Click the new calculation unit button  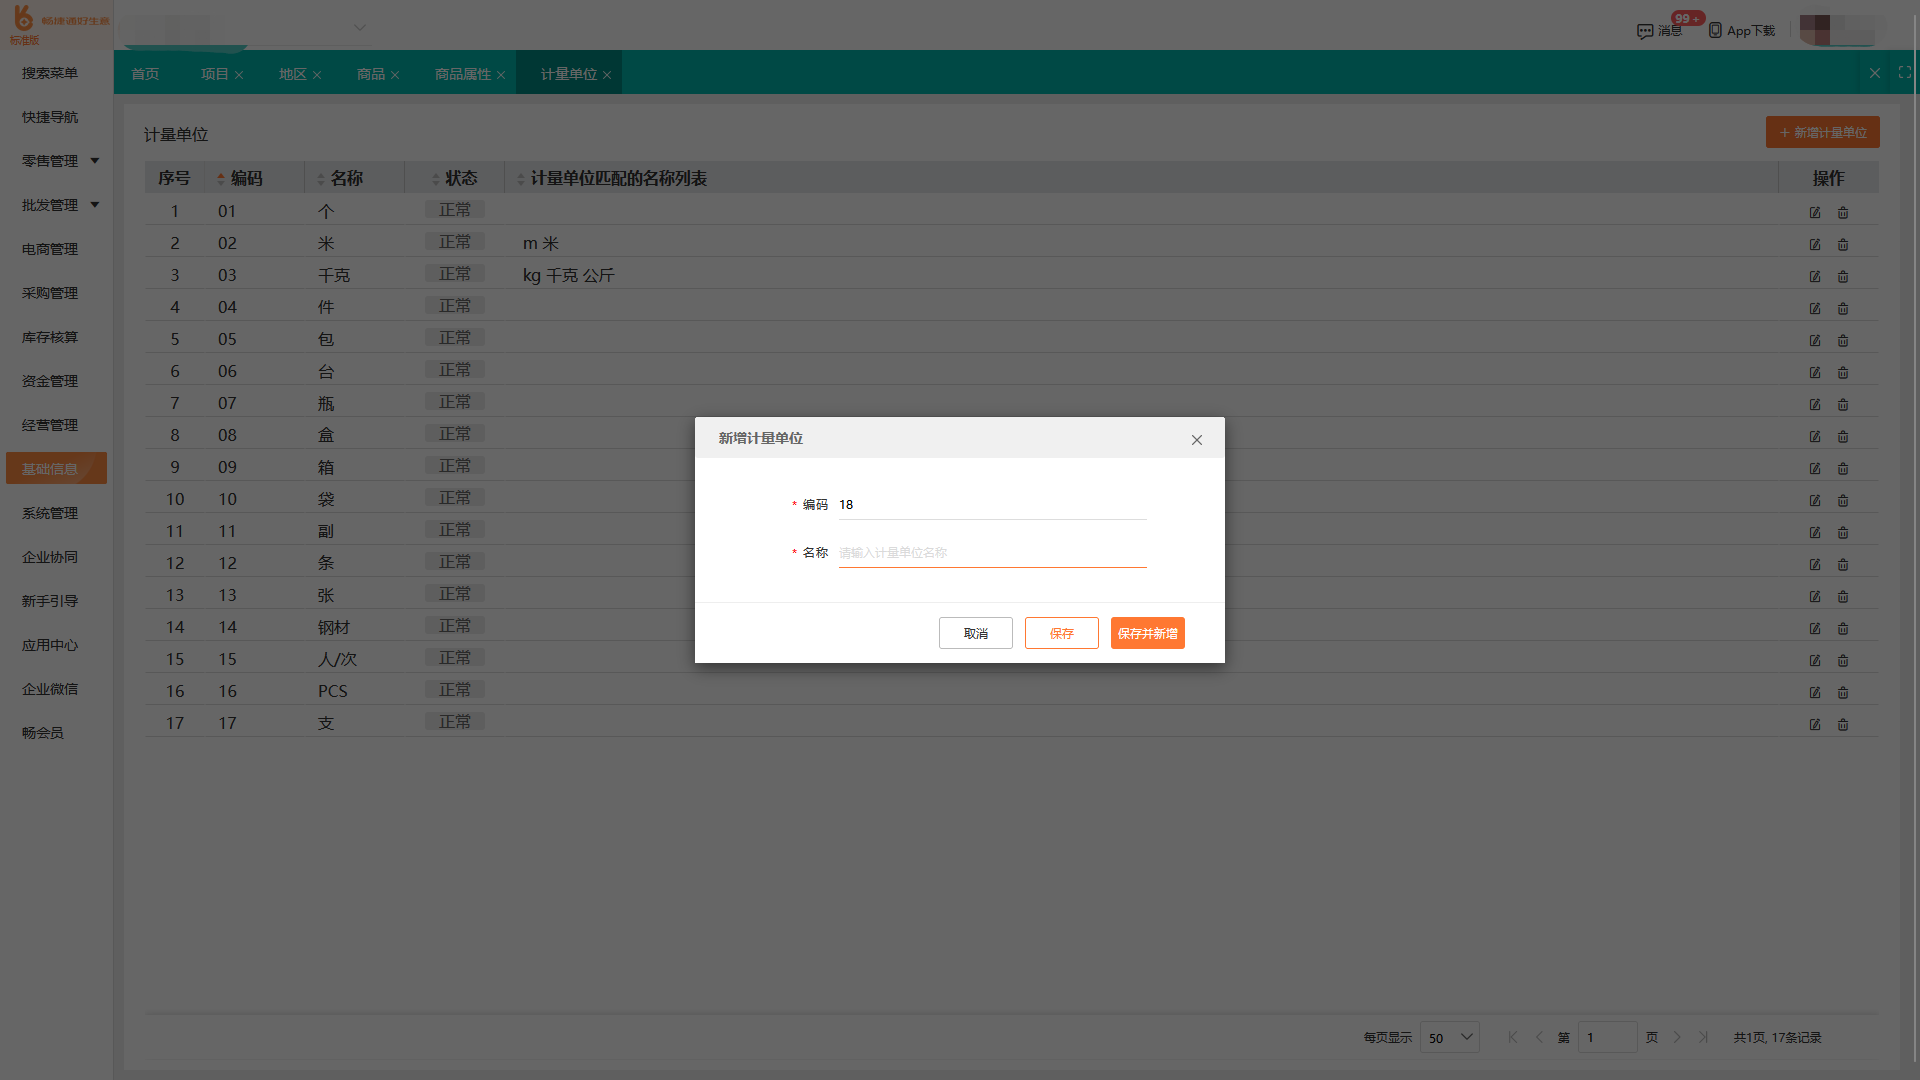tap(1822, 132)
